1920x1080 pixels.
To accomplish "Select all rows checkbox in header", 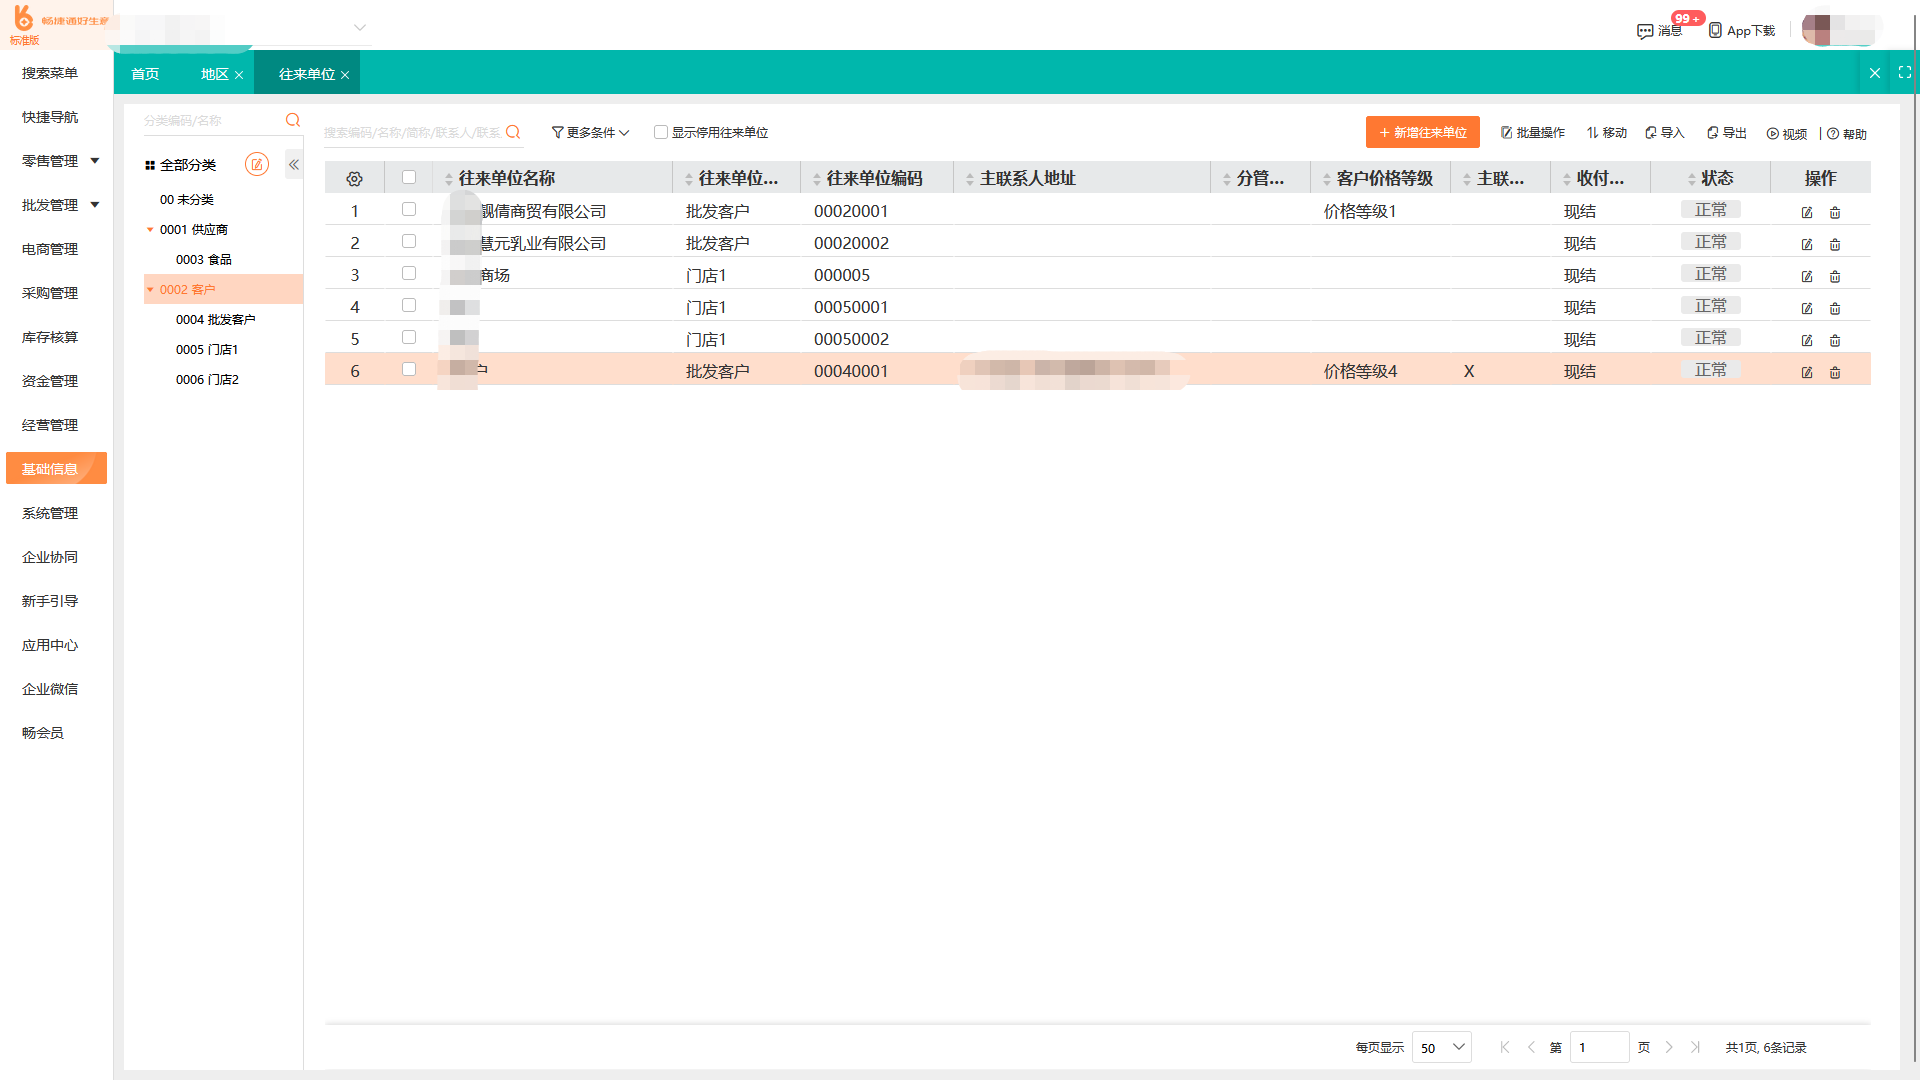I will pos(409,177).
